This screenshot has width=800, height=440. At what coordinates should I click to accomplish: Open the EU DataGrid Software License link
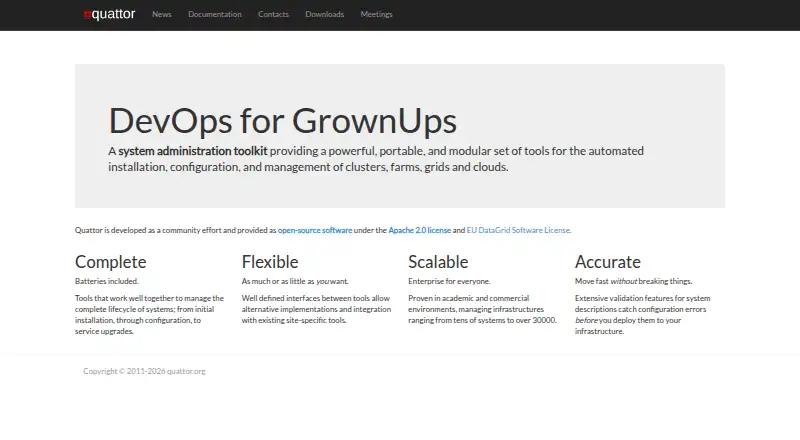pos(518,230)
